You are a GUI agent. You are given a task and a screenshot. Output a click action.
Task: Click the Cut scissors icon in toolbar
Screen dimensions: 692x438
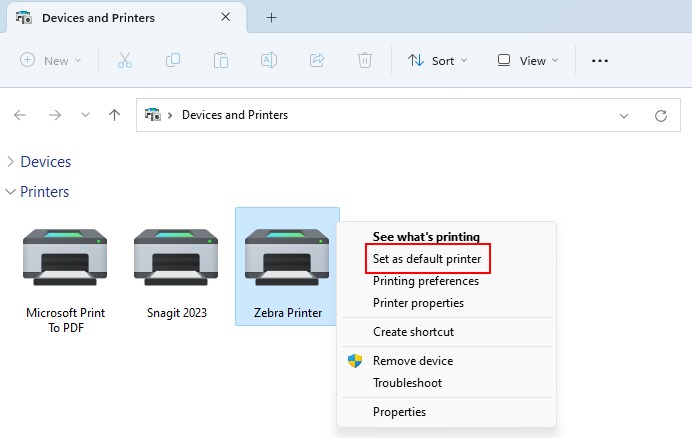tap(125, 60)
